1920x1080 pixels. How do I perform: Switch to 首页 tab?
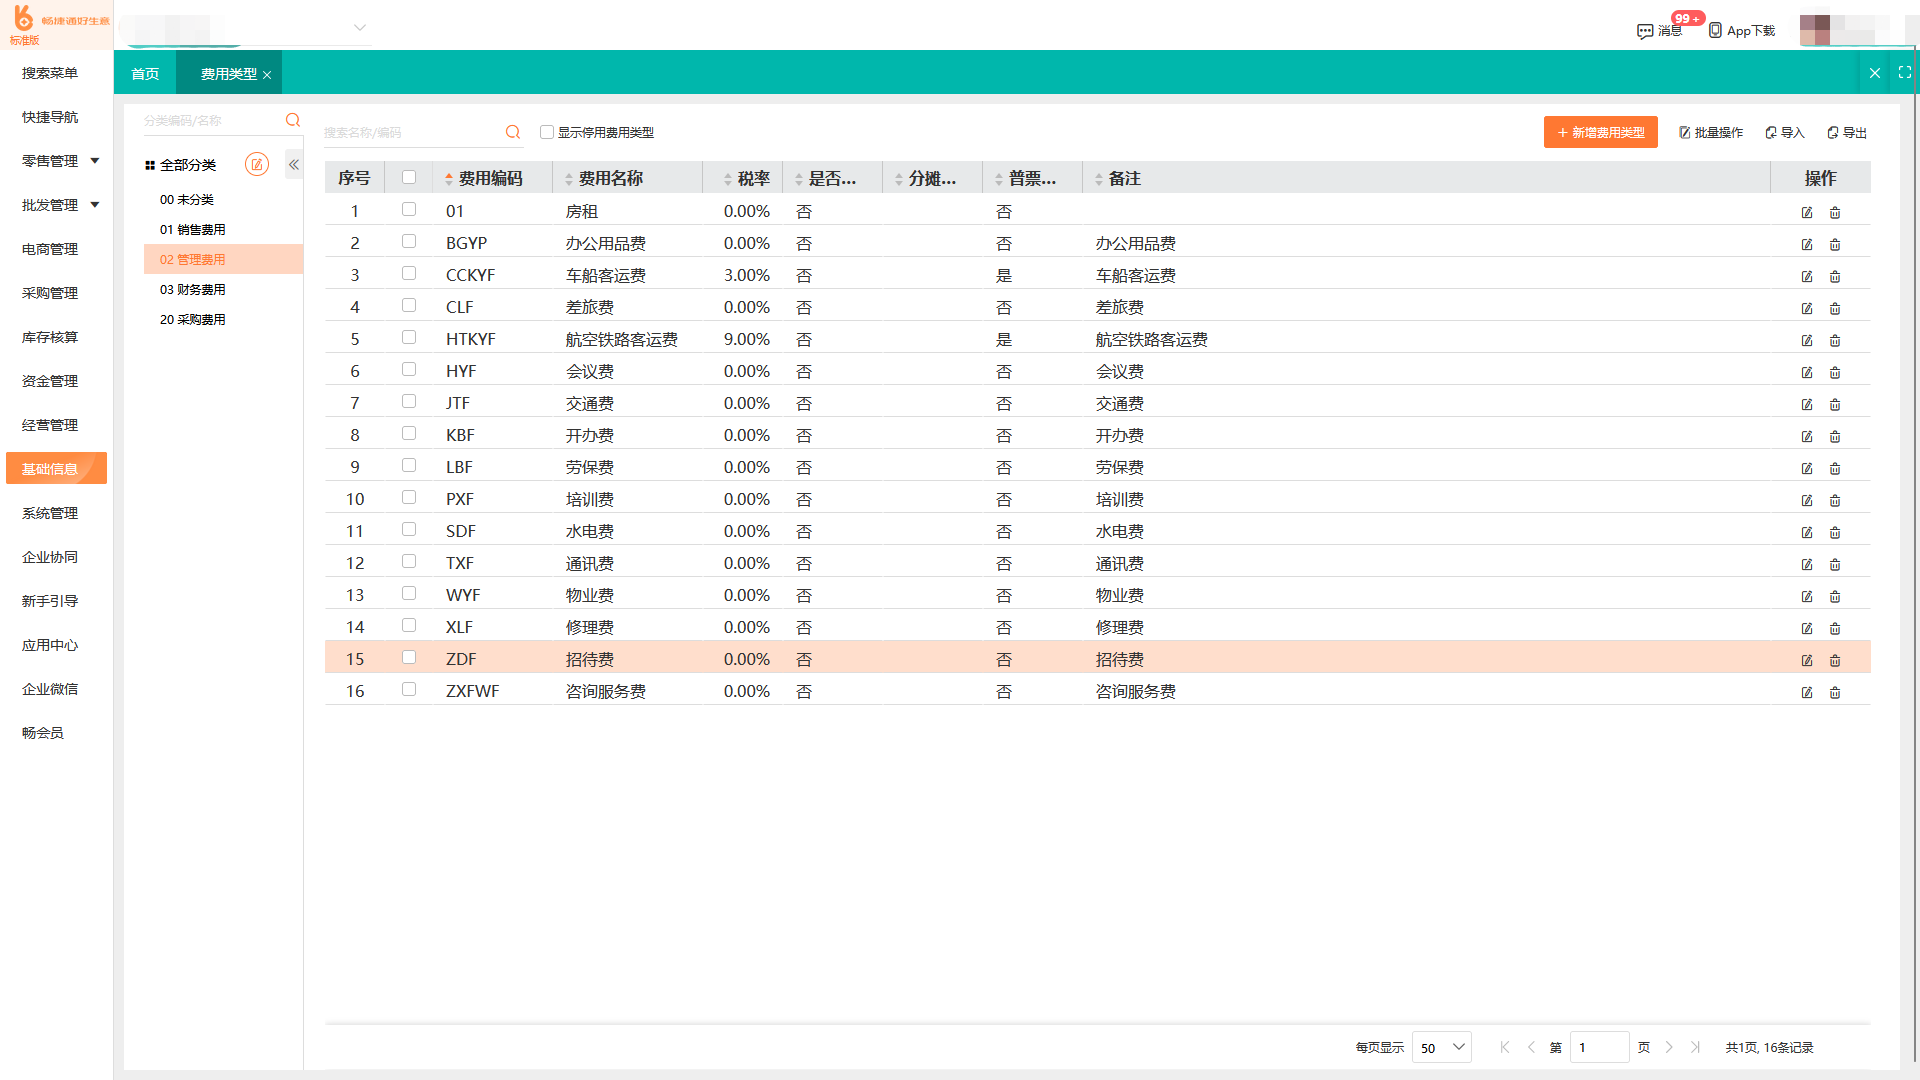(x=145, y=74)
